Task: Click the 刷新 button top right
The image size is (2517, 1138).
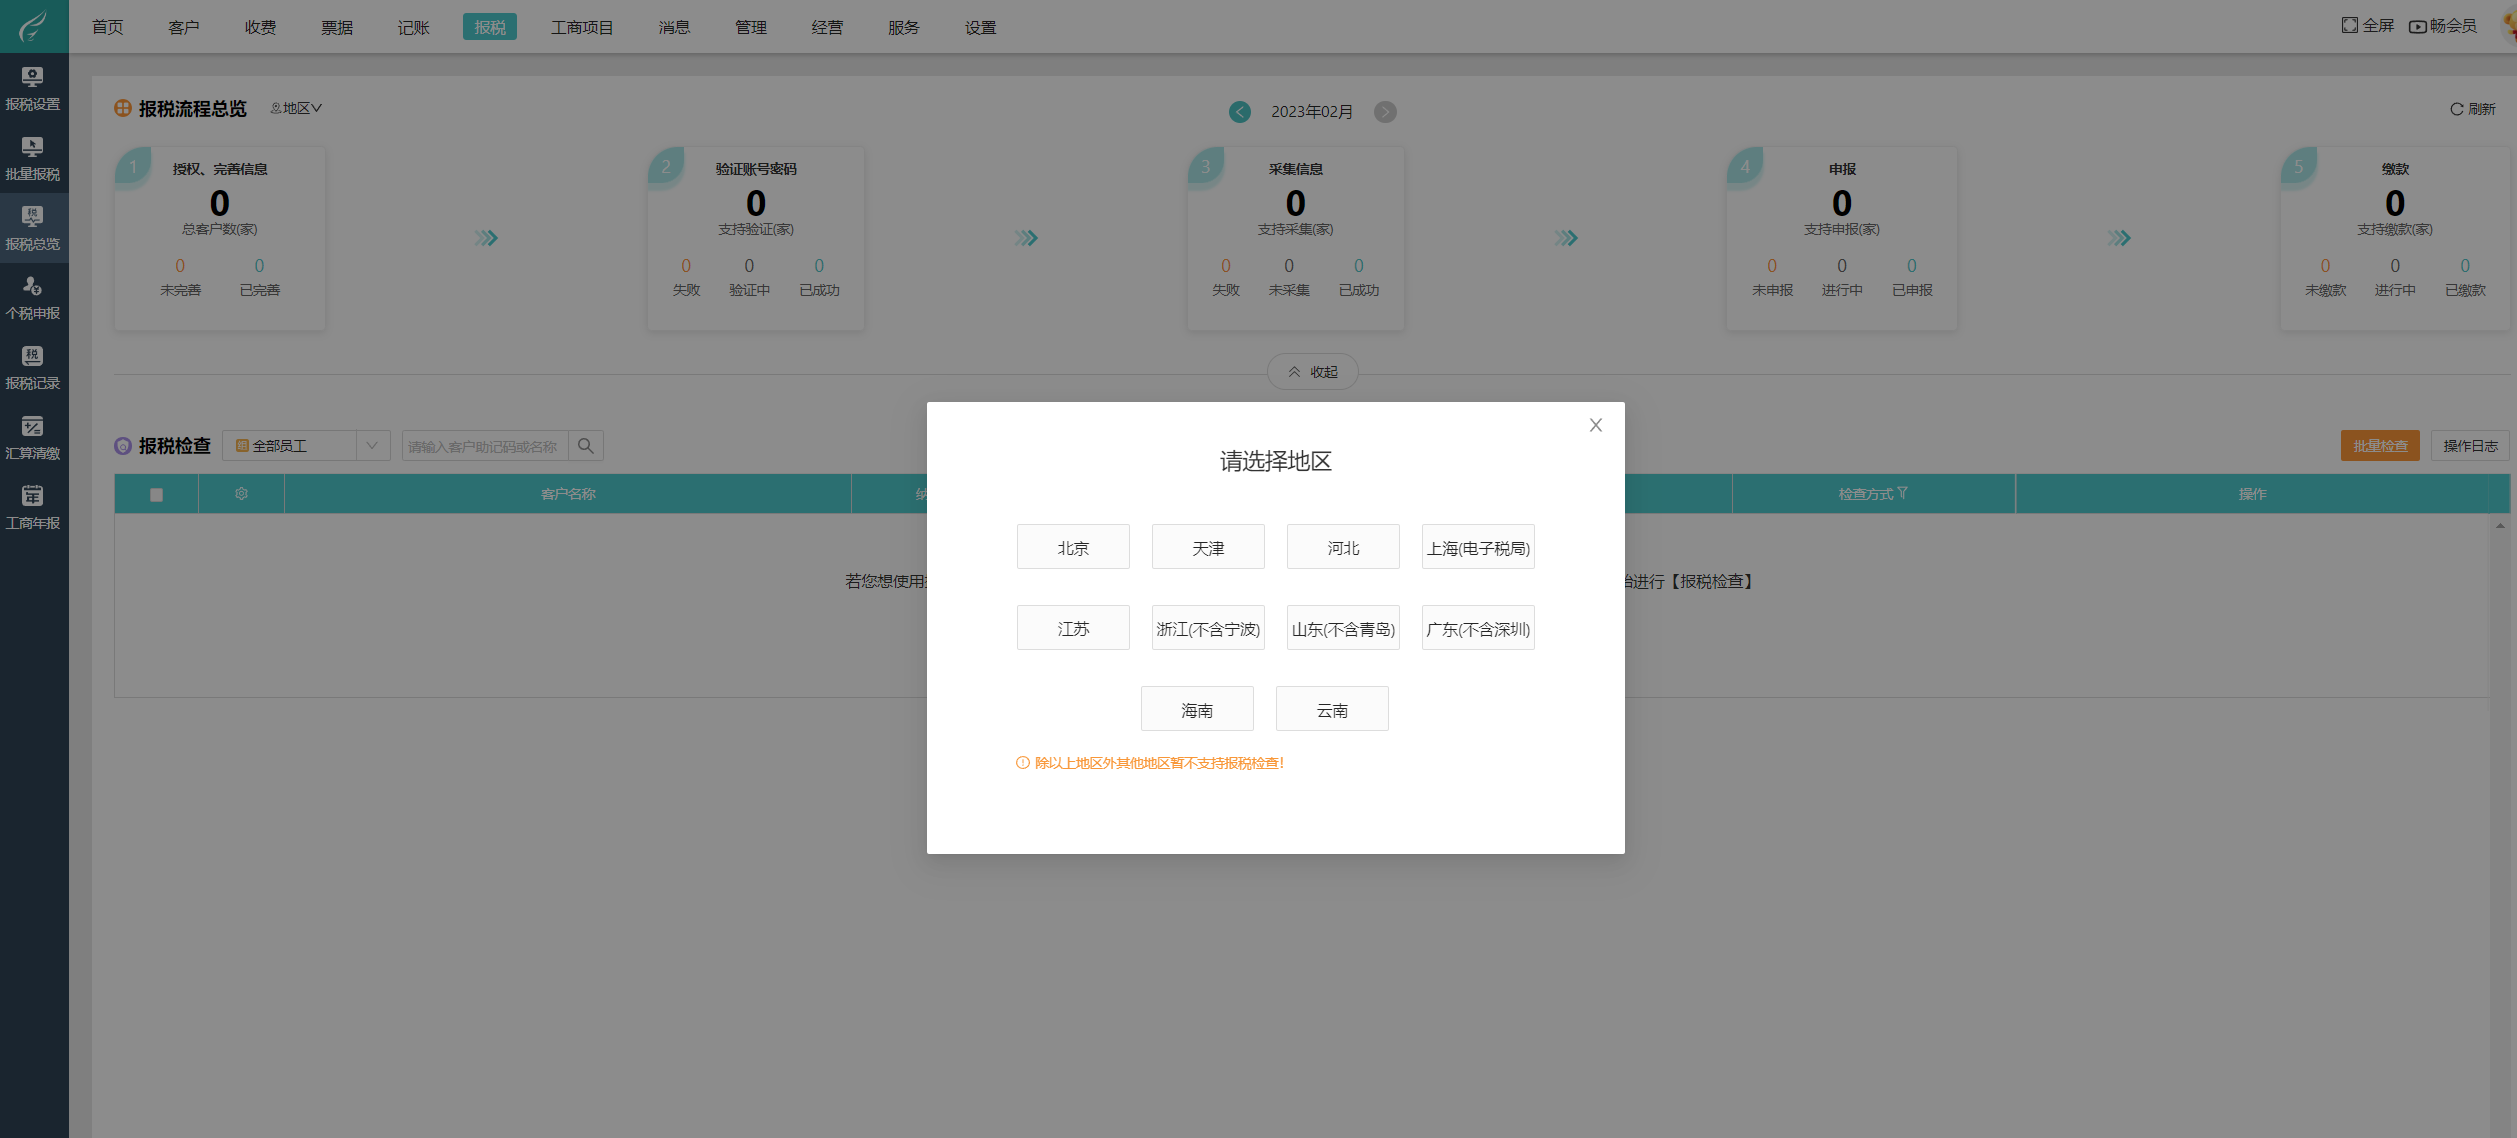Action: coord(2475,109)
